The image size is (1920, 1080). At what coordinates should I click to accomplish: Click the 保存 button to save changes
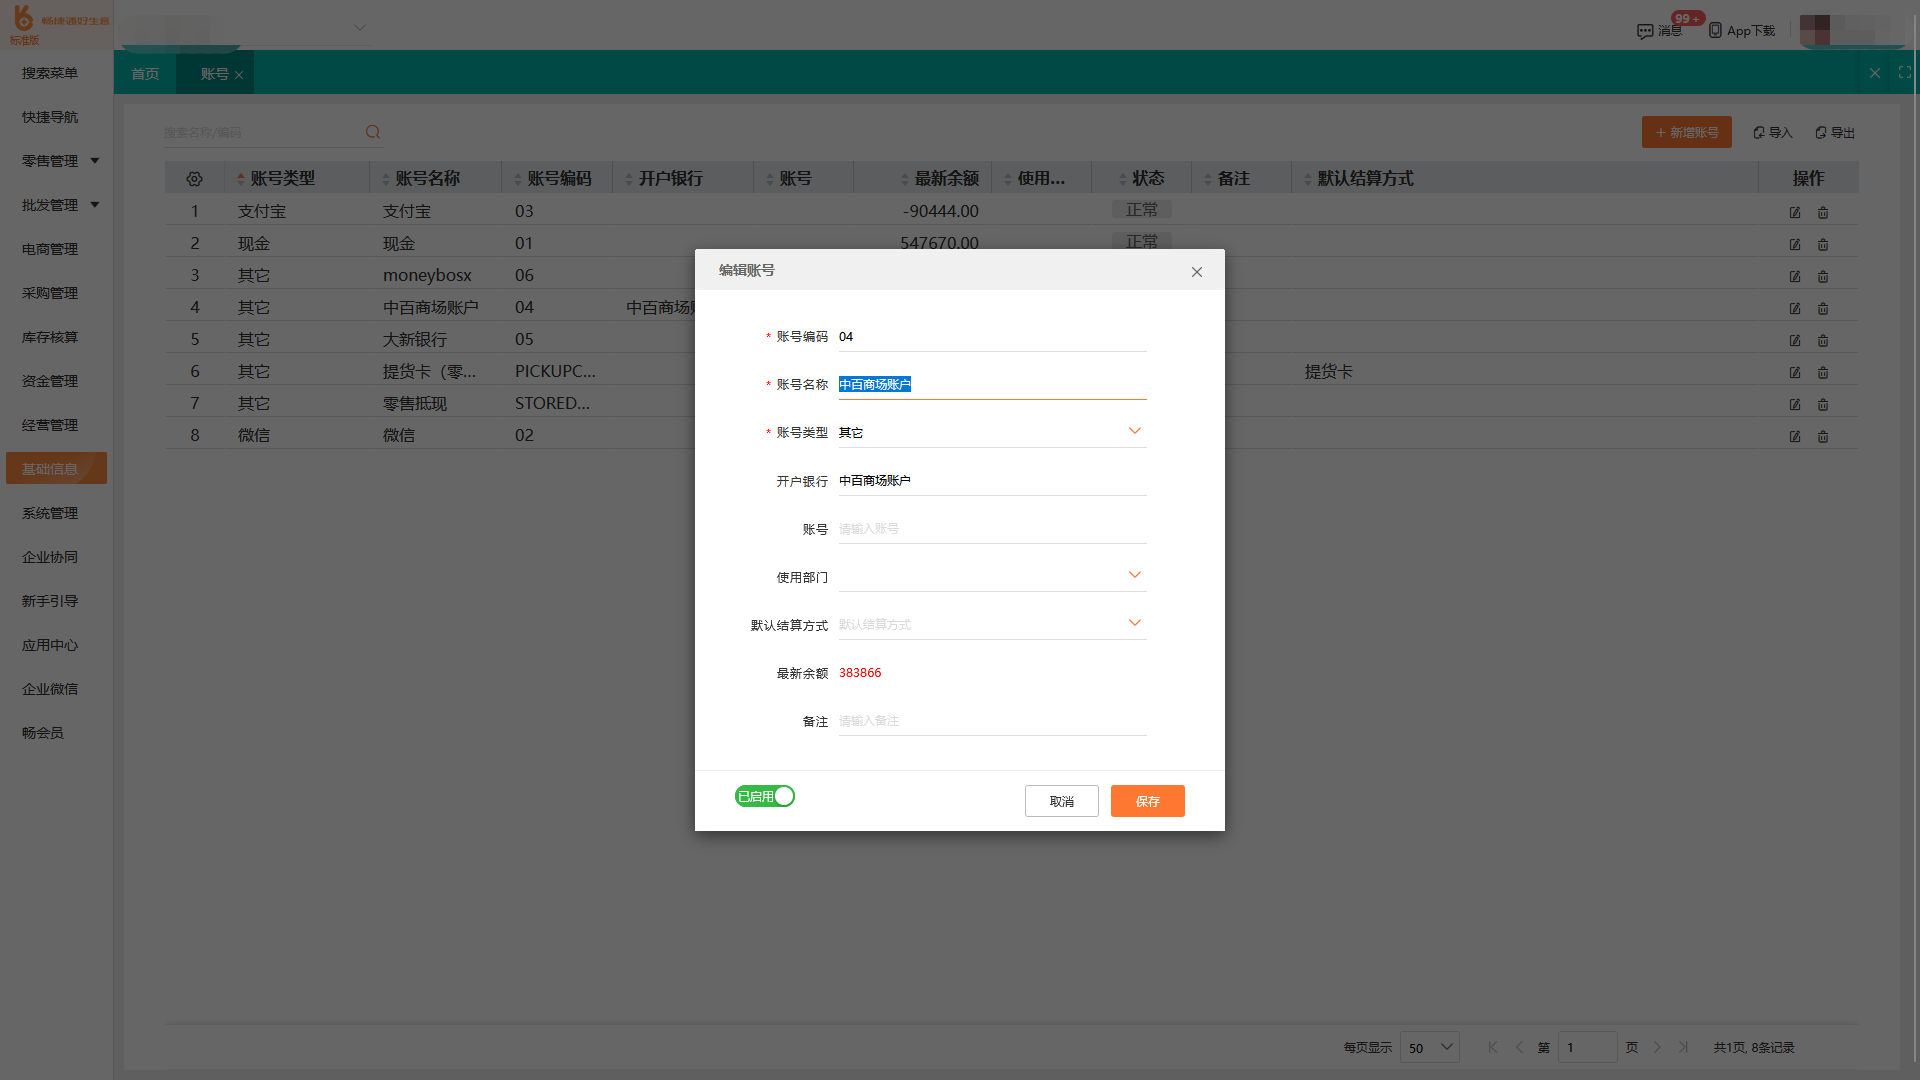[x=1147, y=800]
